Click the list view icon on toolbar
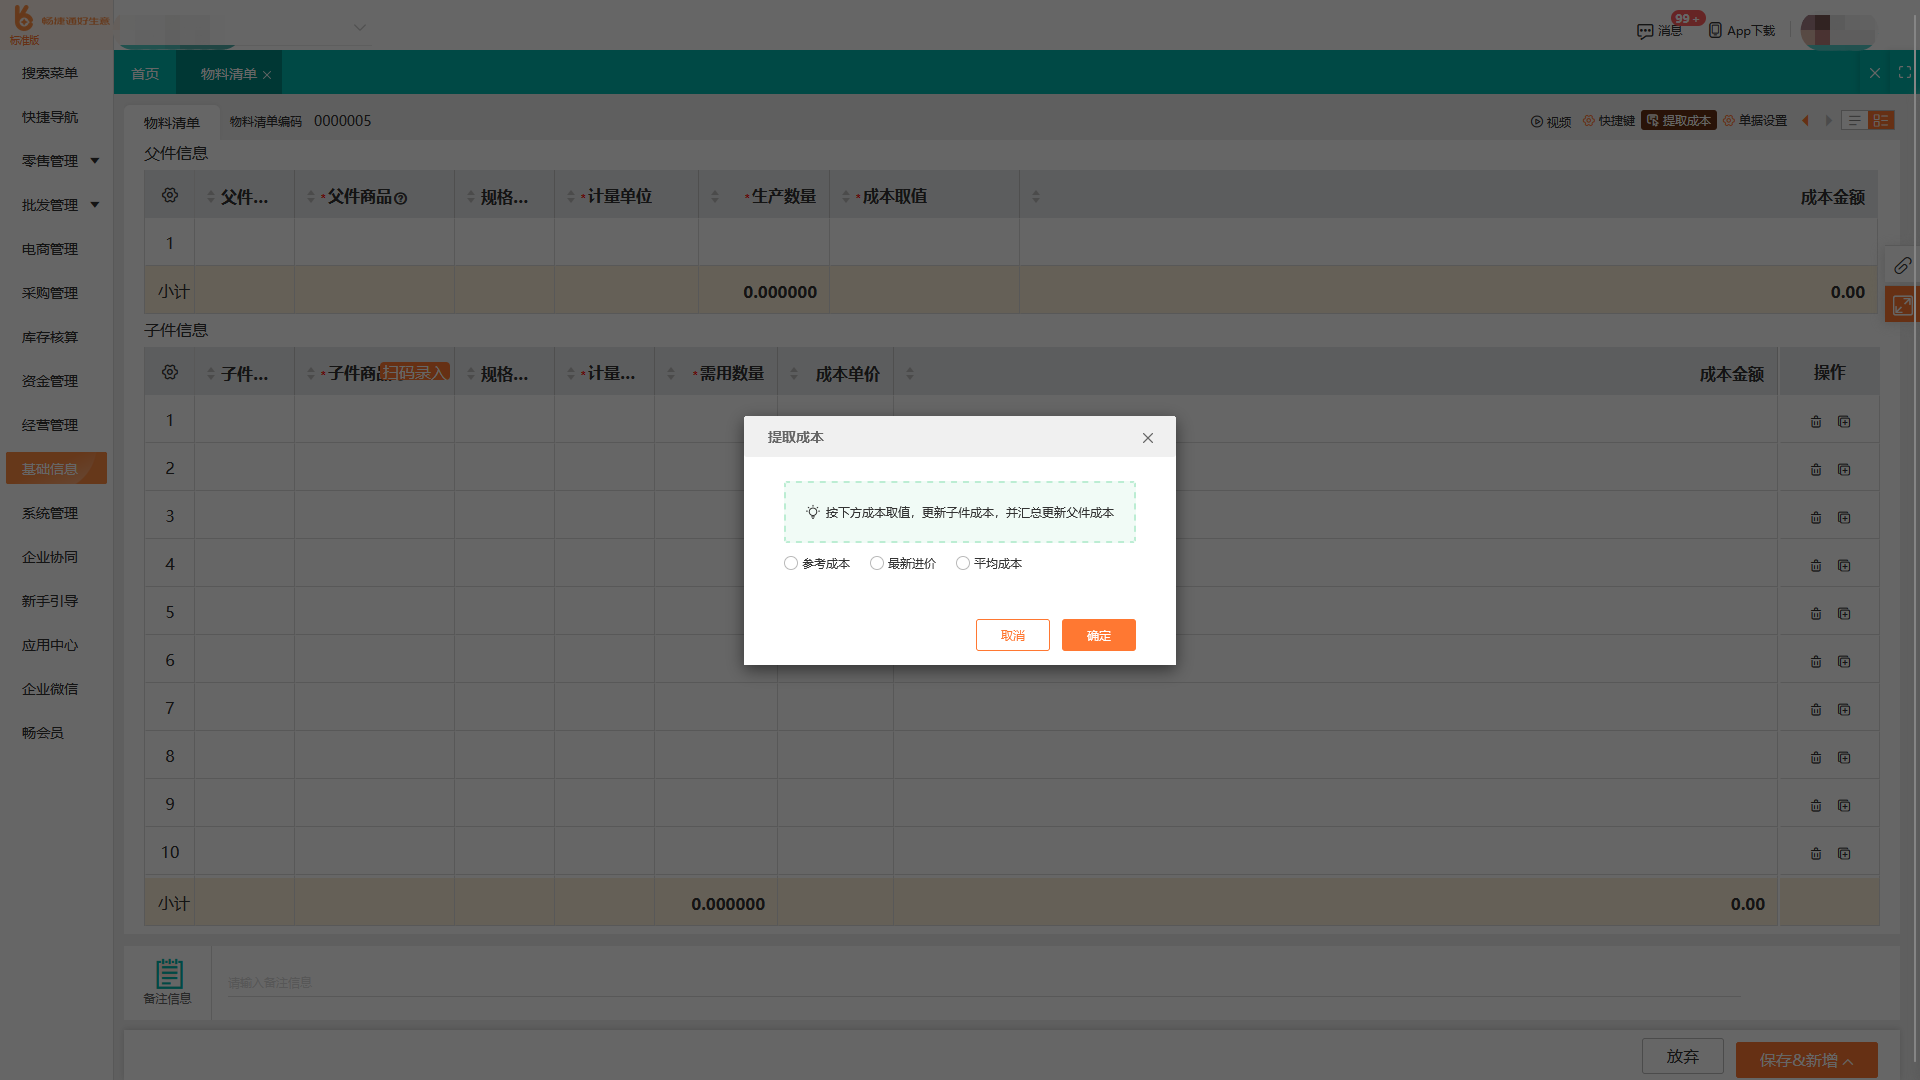 1855,121
